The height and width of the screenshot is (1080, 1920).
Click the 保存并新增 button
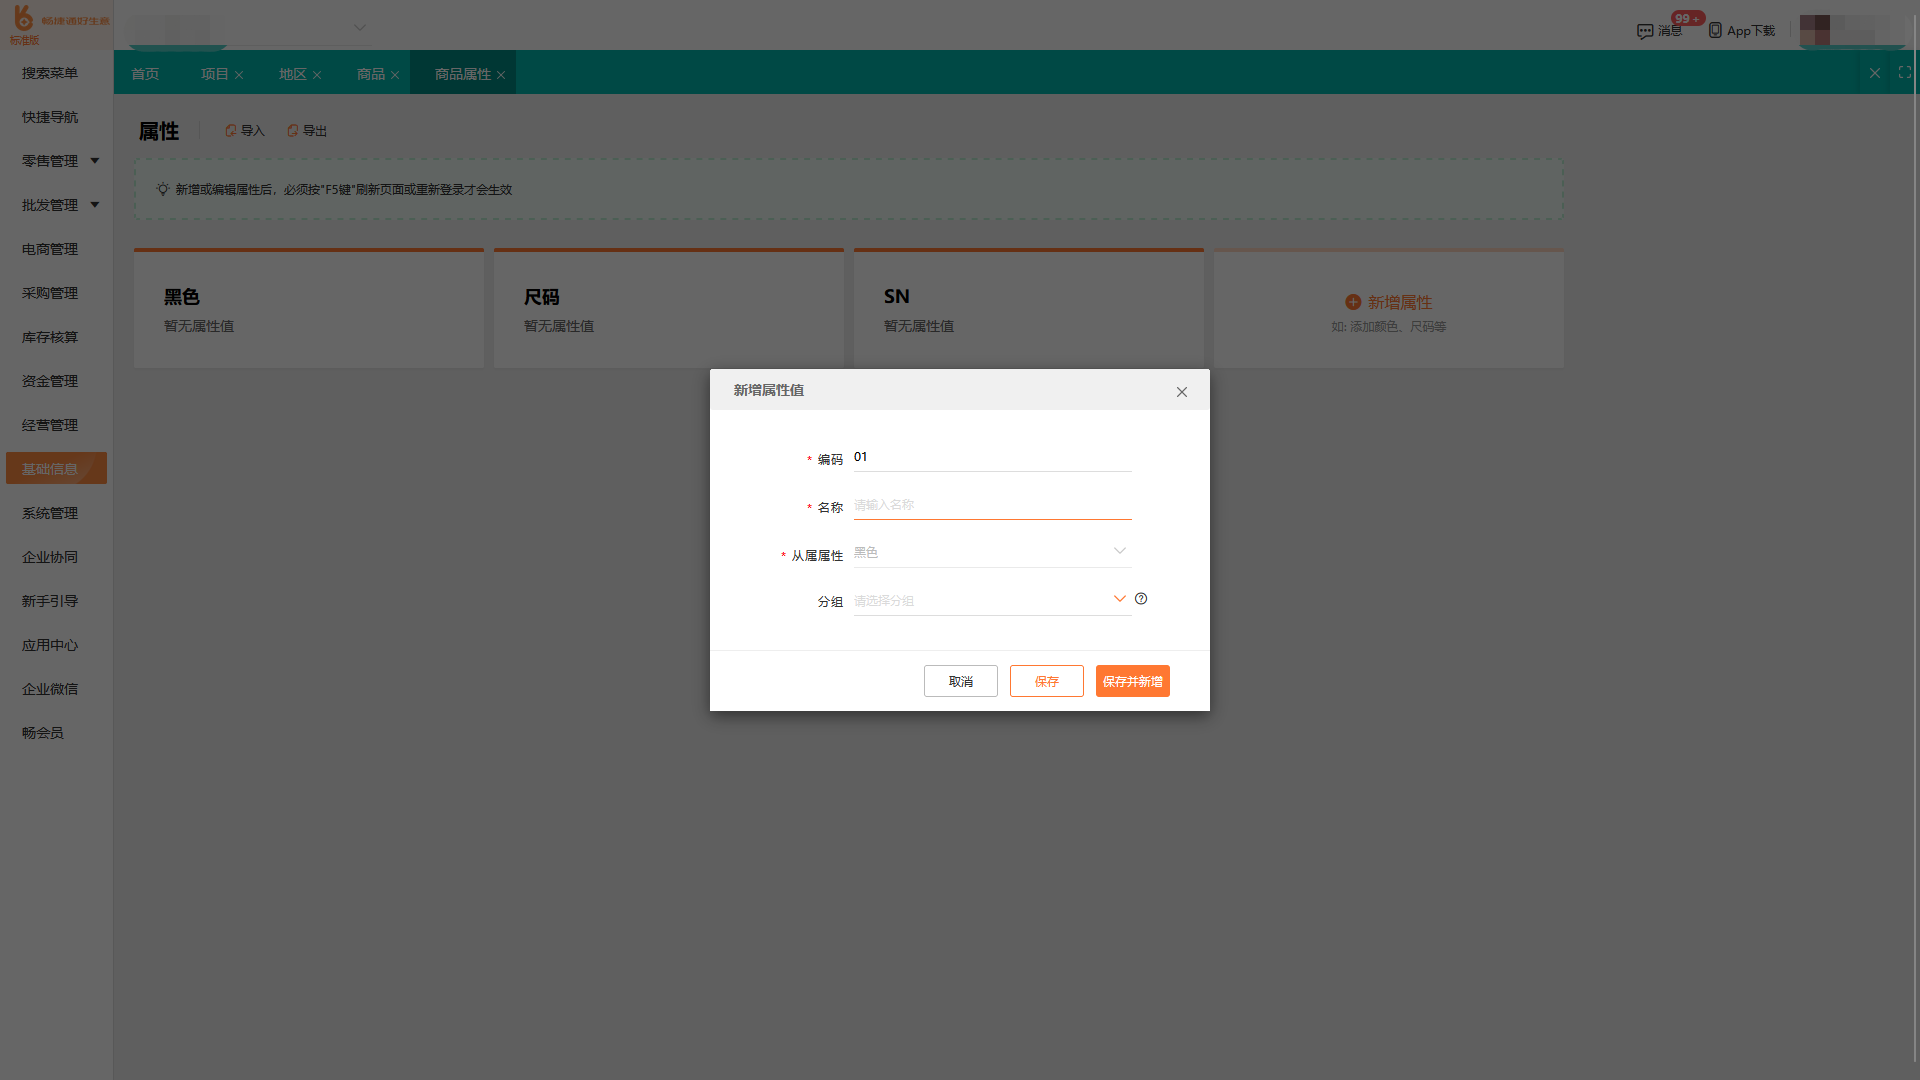(1133, 680)
